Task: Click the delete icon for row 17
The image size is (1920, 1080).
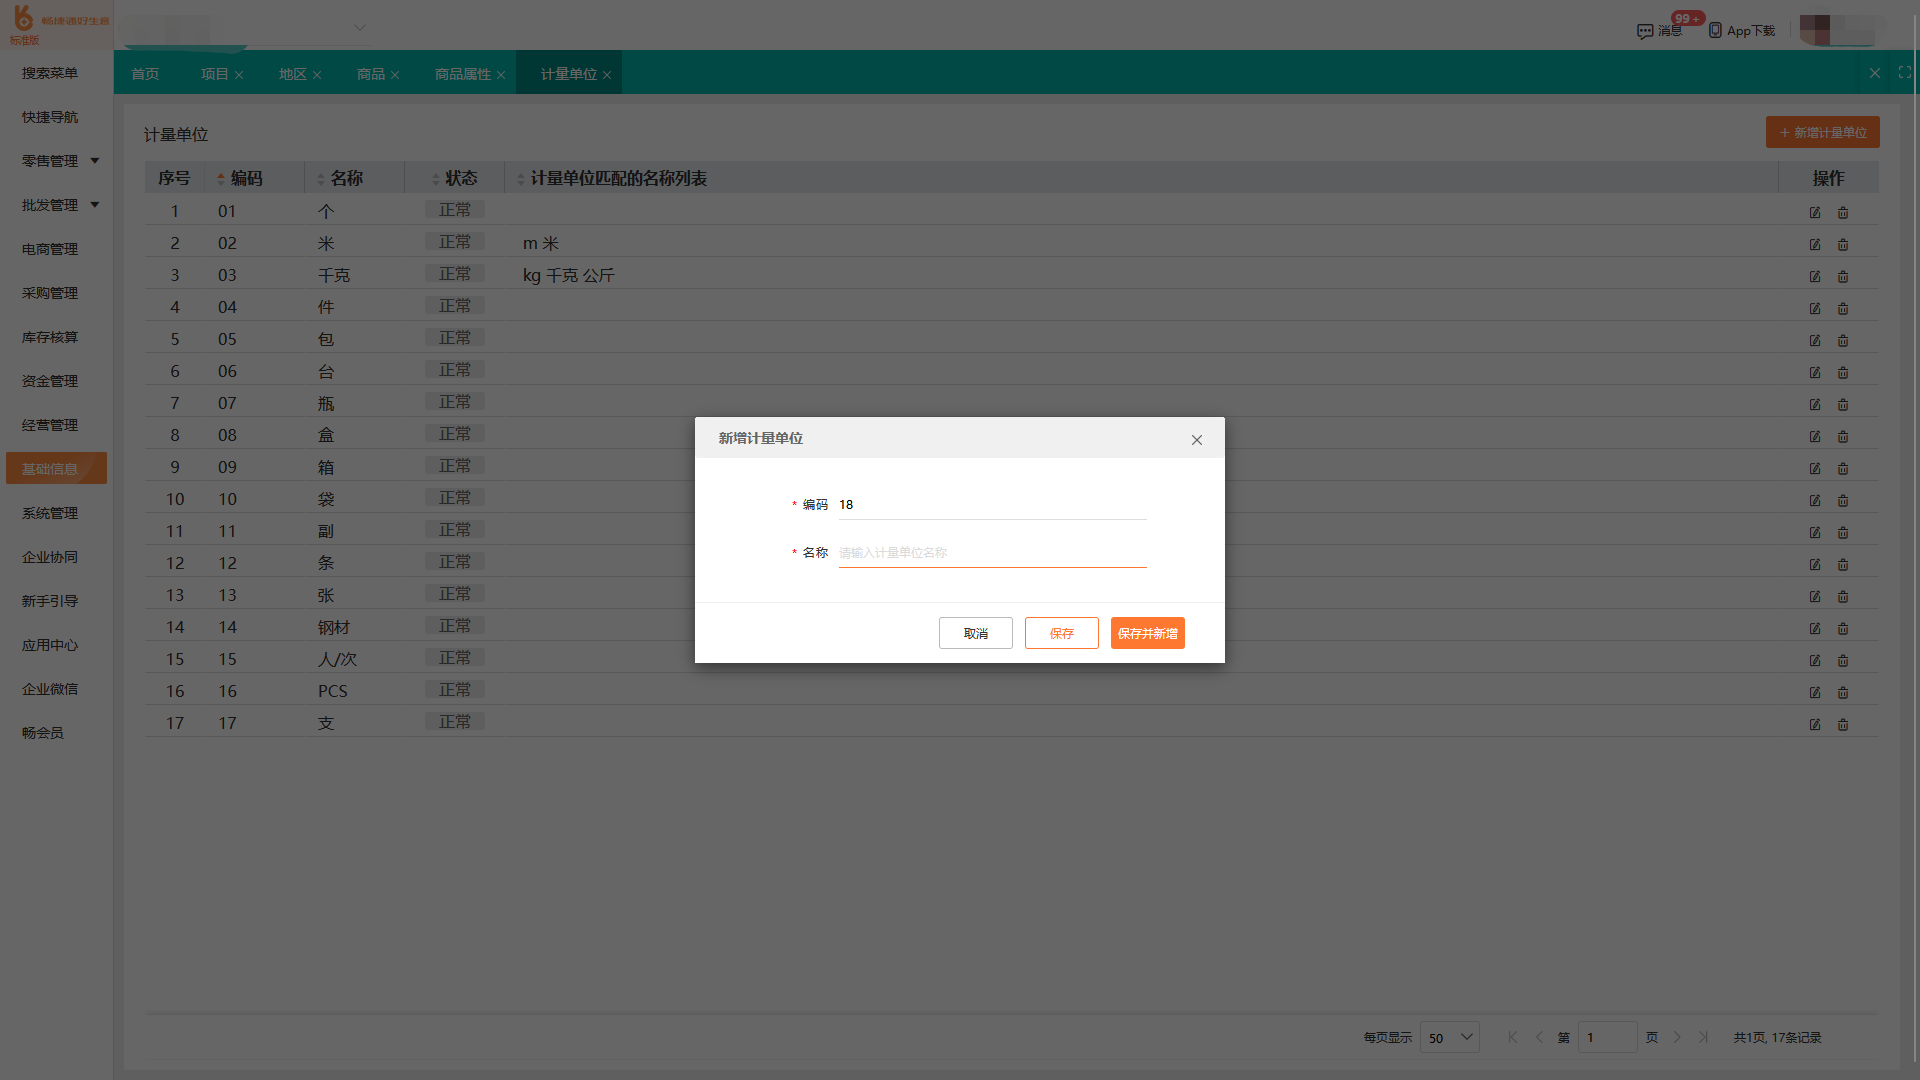Action: click(x=1844, y=724)
